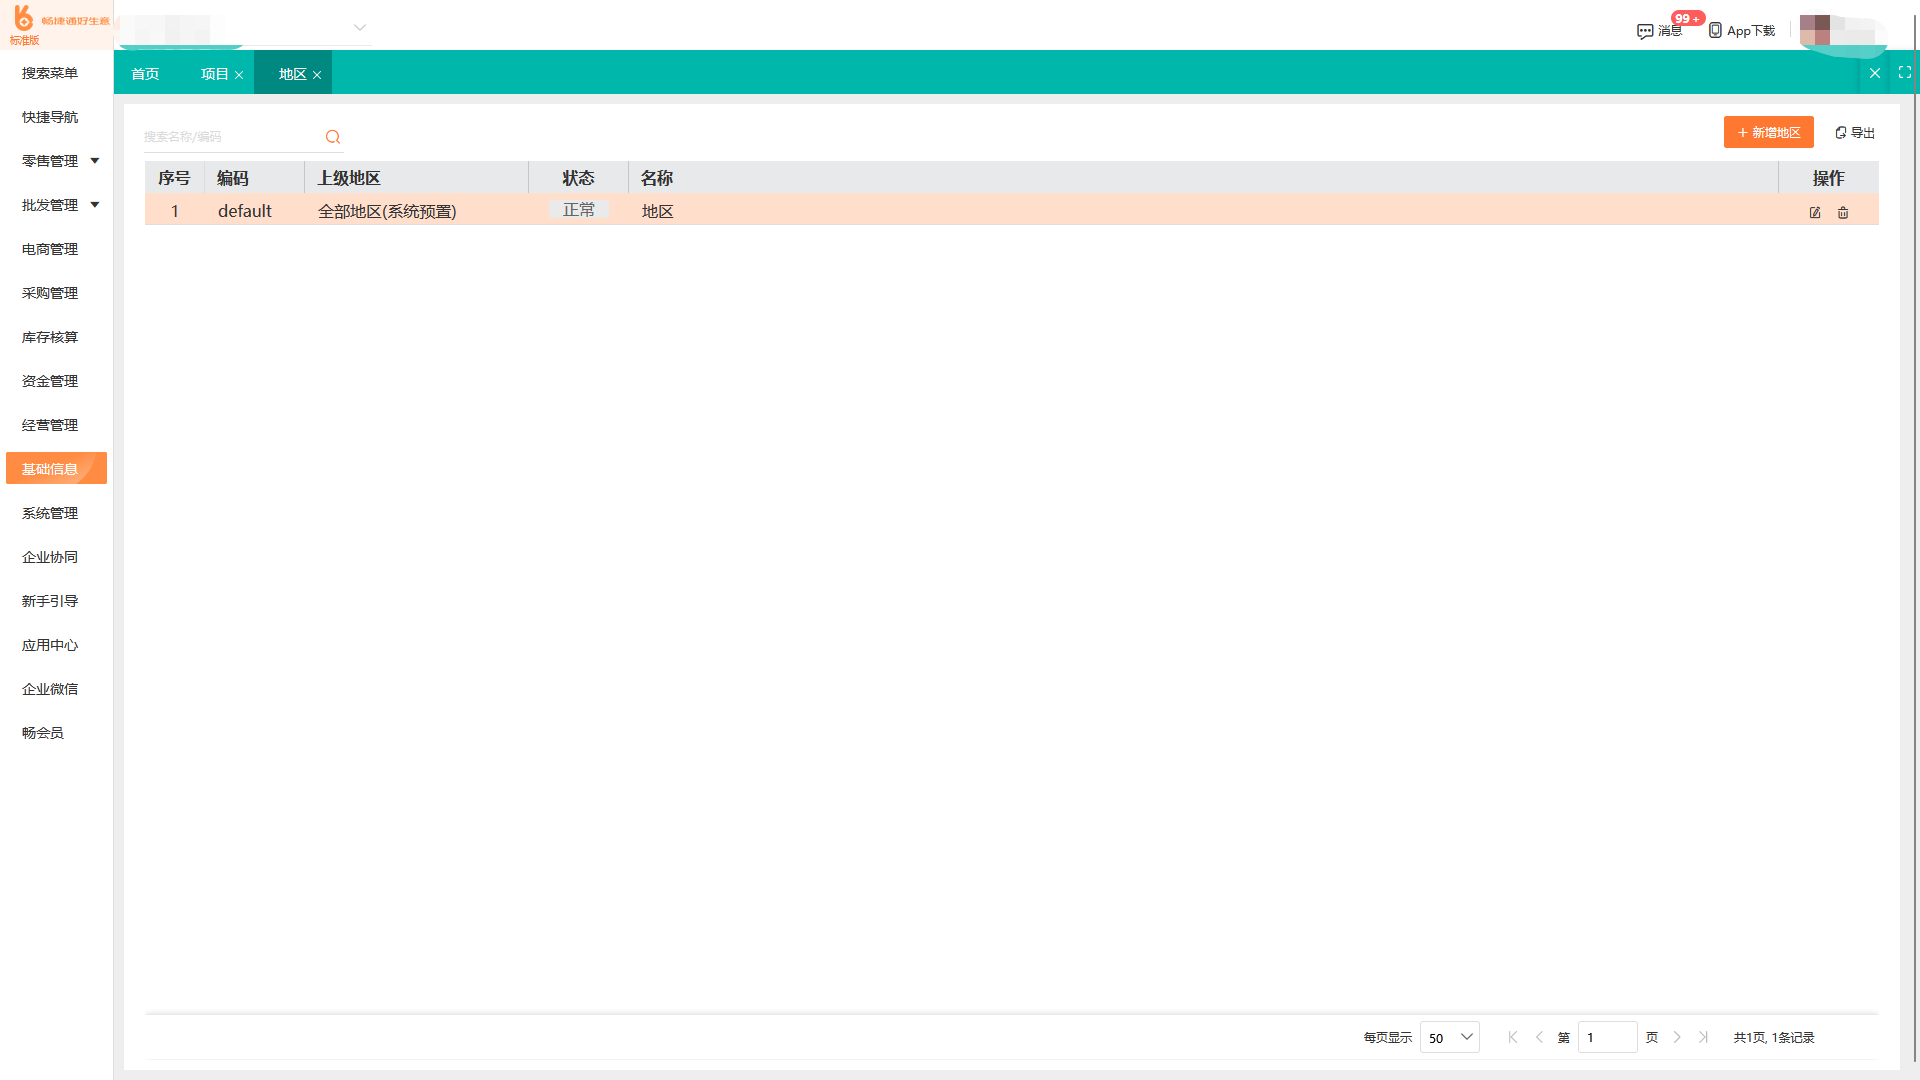Select the 首页 tab
This screenshot has width=1920, height=1080.
coord(145,73)
